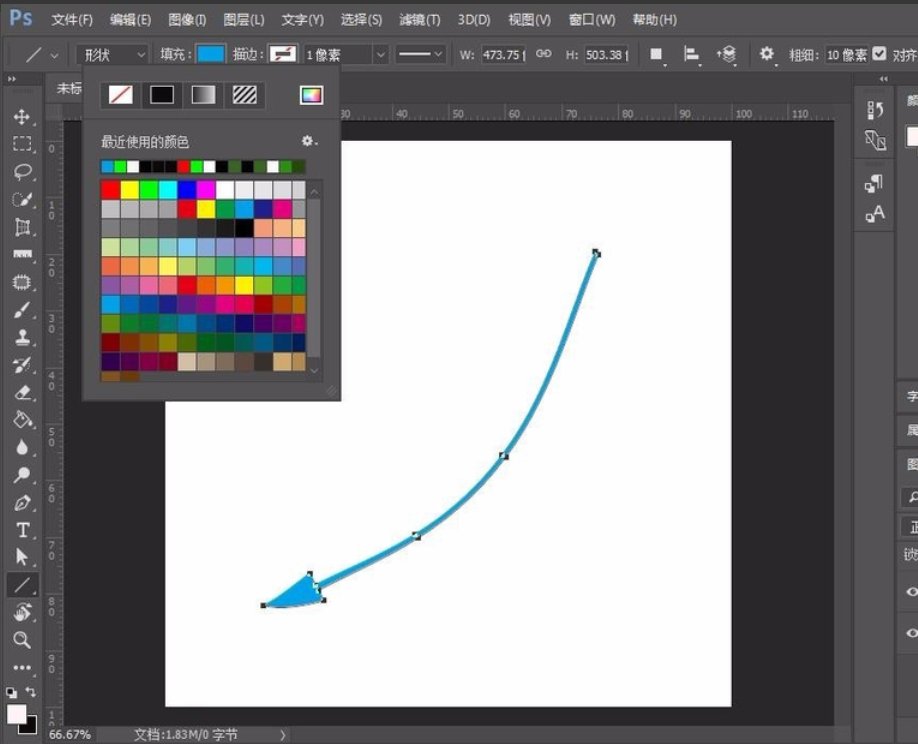
Task: Toggle the 对齐 align edges checkbox
Action: pyautogui.click(x=879, y=54)
